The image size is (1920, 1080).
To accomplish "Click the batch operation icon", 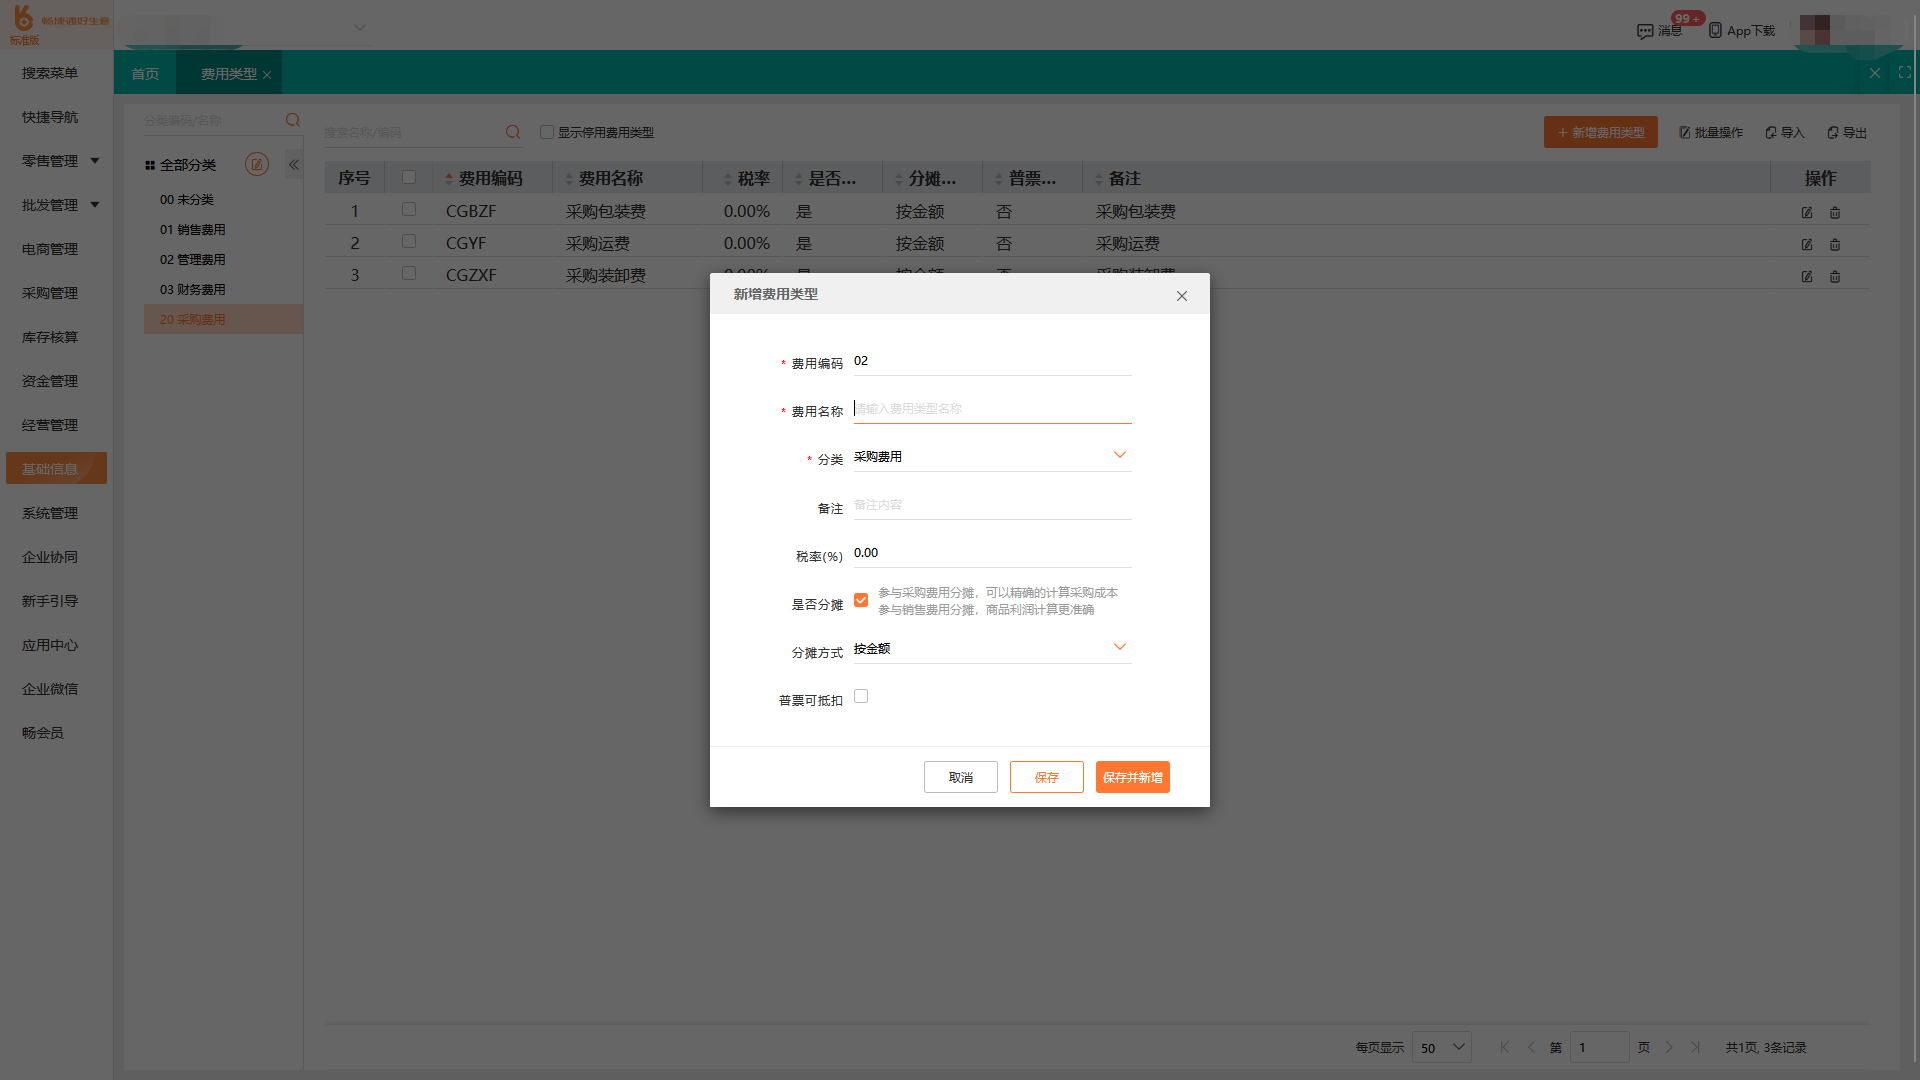I will (1710, 132).
